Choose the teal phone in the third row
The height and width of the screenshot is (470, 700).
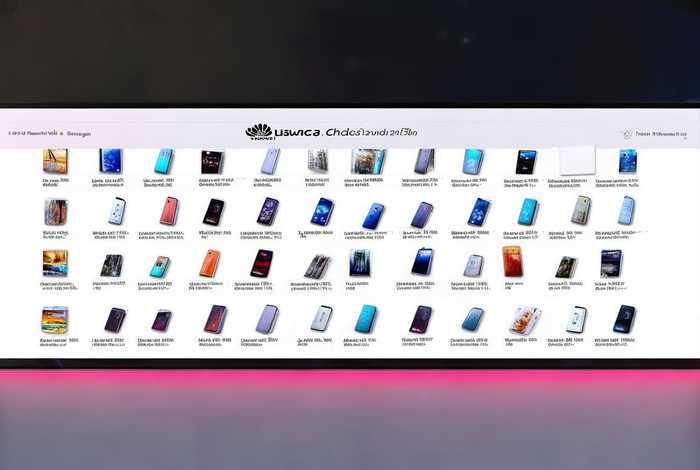(160, 265)
